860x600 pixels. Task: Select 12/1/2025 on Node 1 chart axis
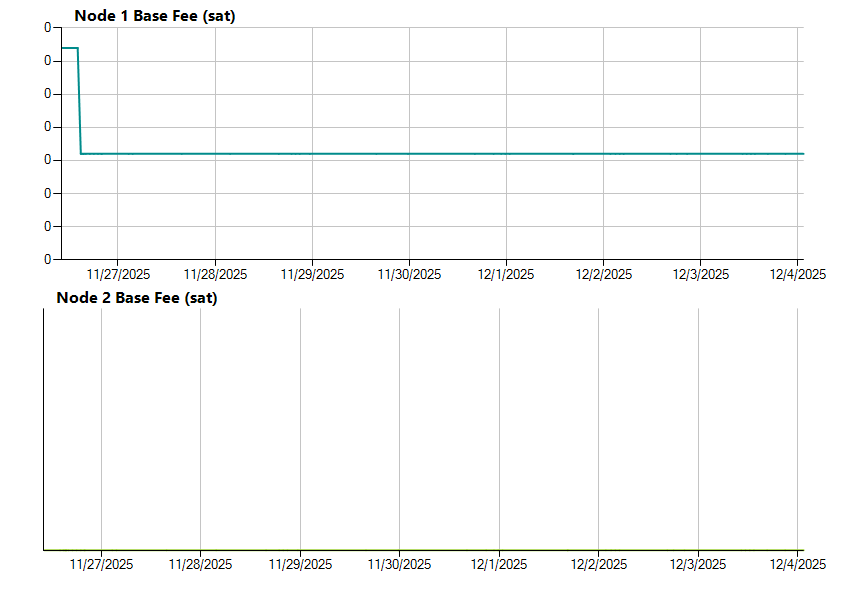(506, 273)
